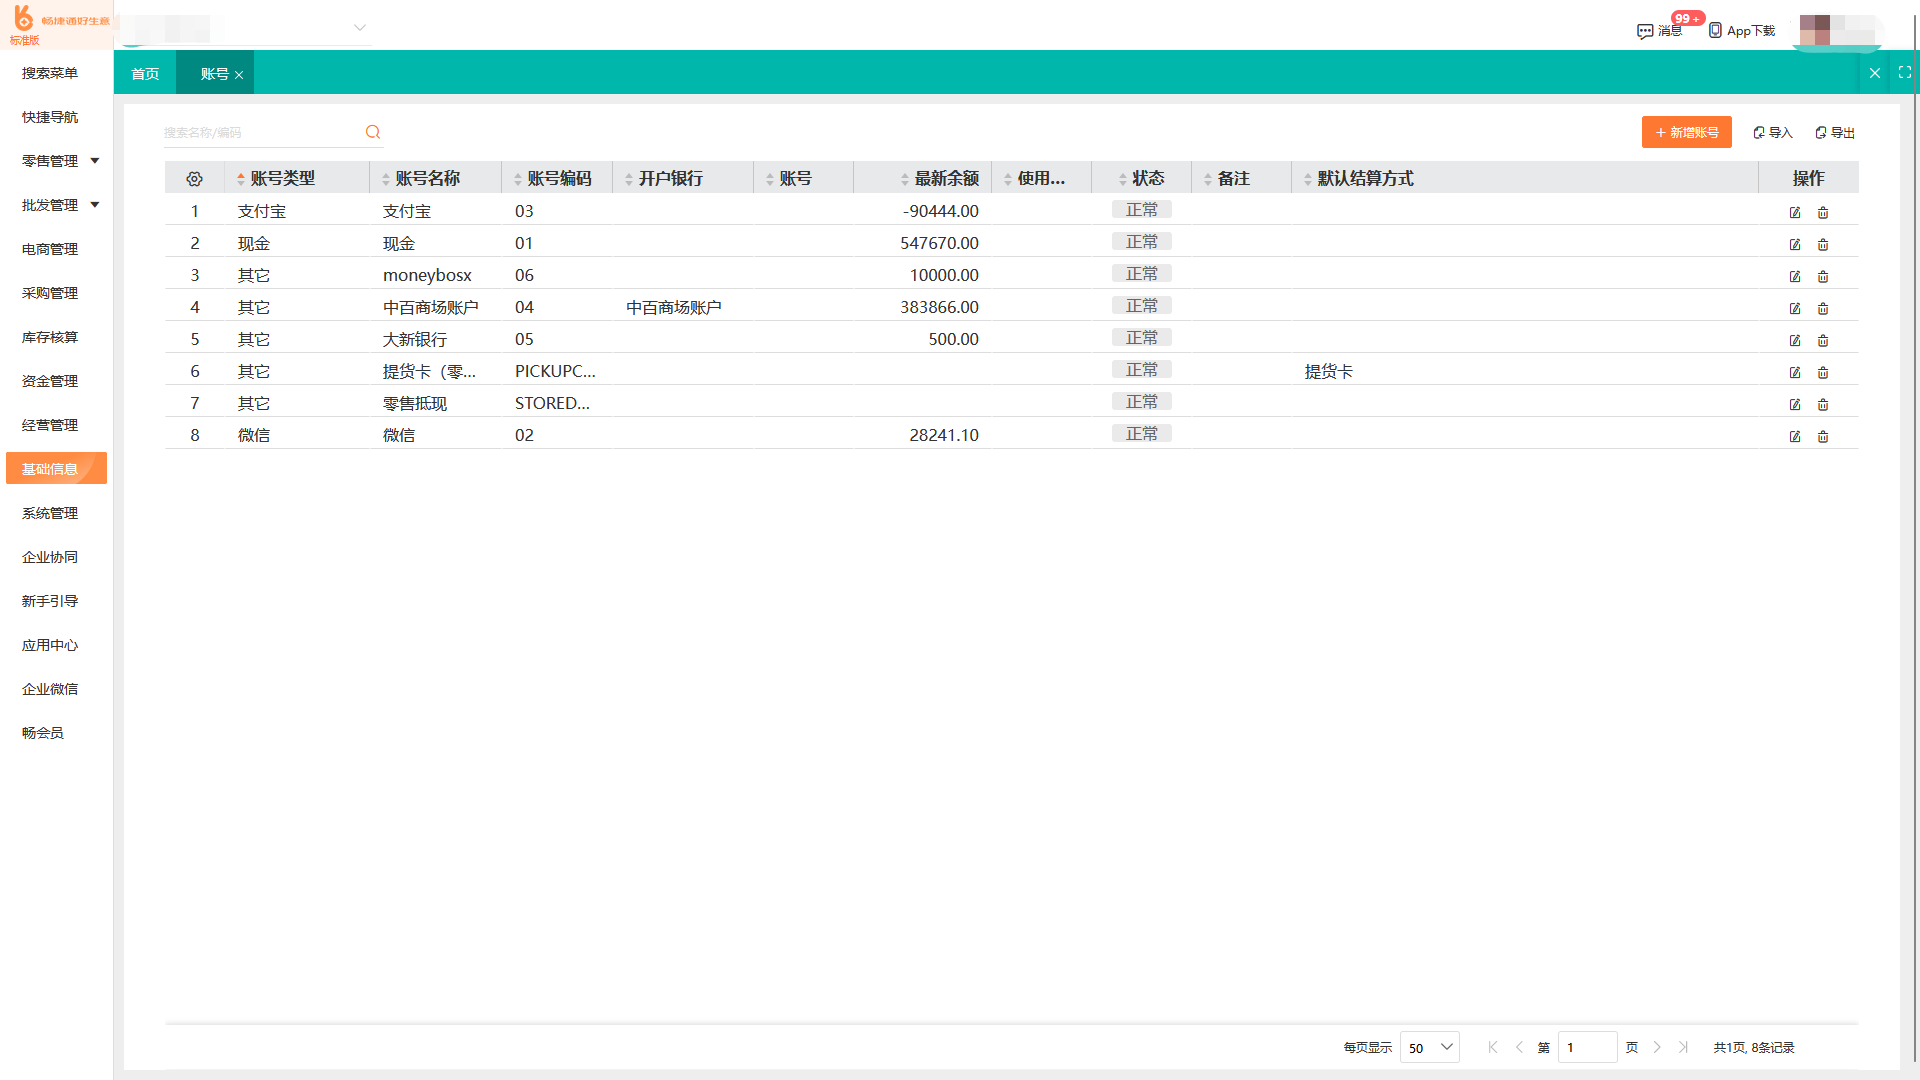Viewport: 1920px width, 1080px height.
Task: Click the 导出 export icon button
Action: tap(1836, 132)
